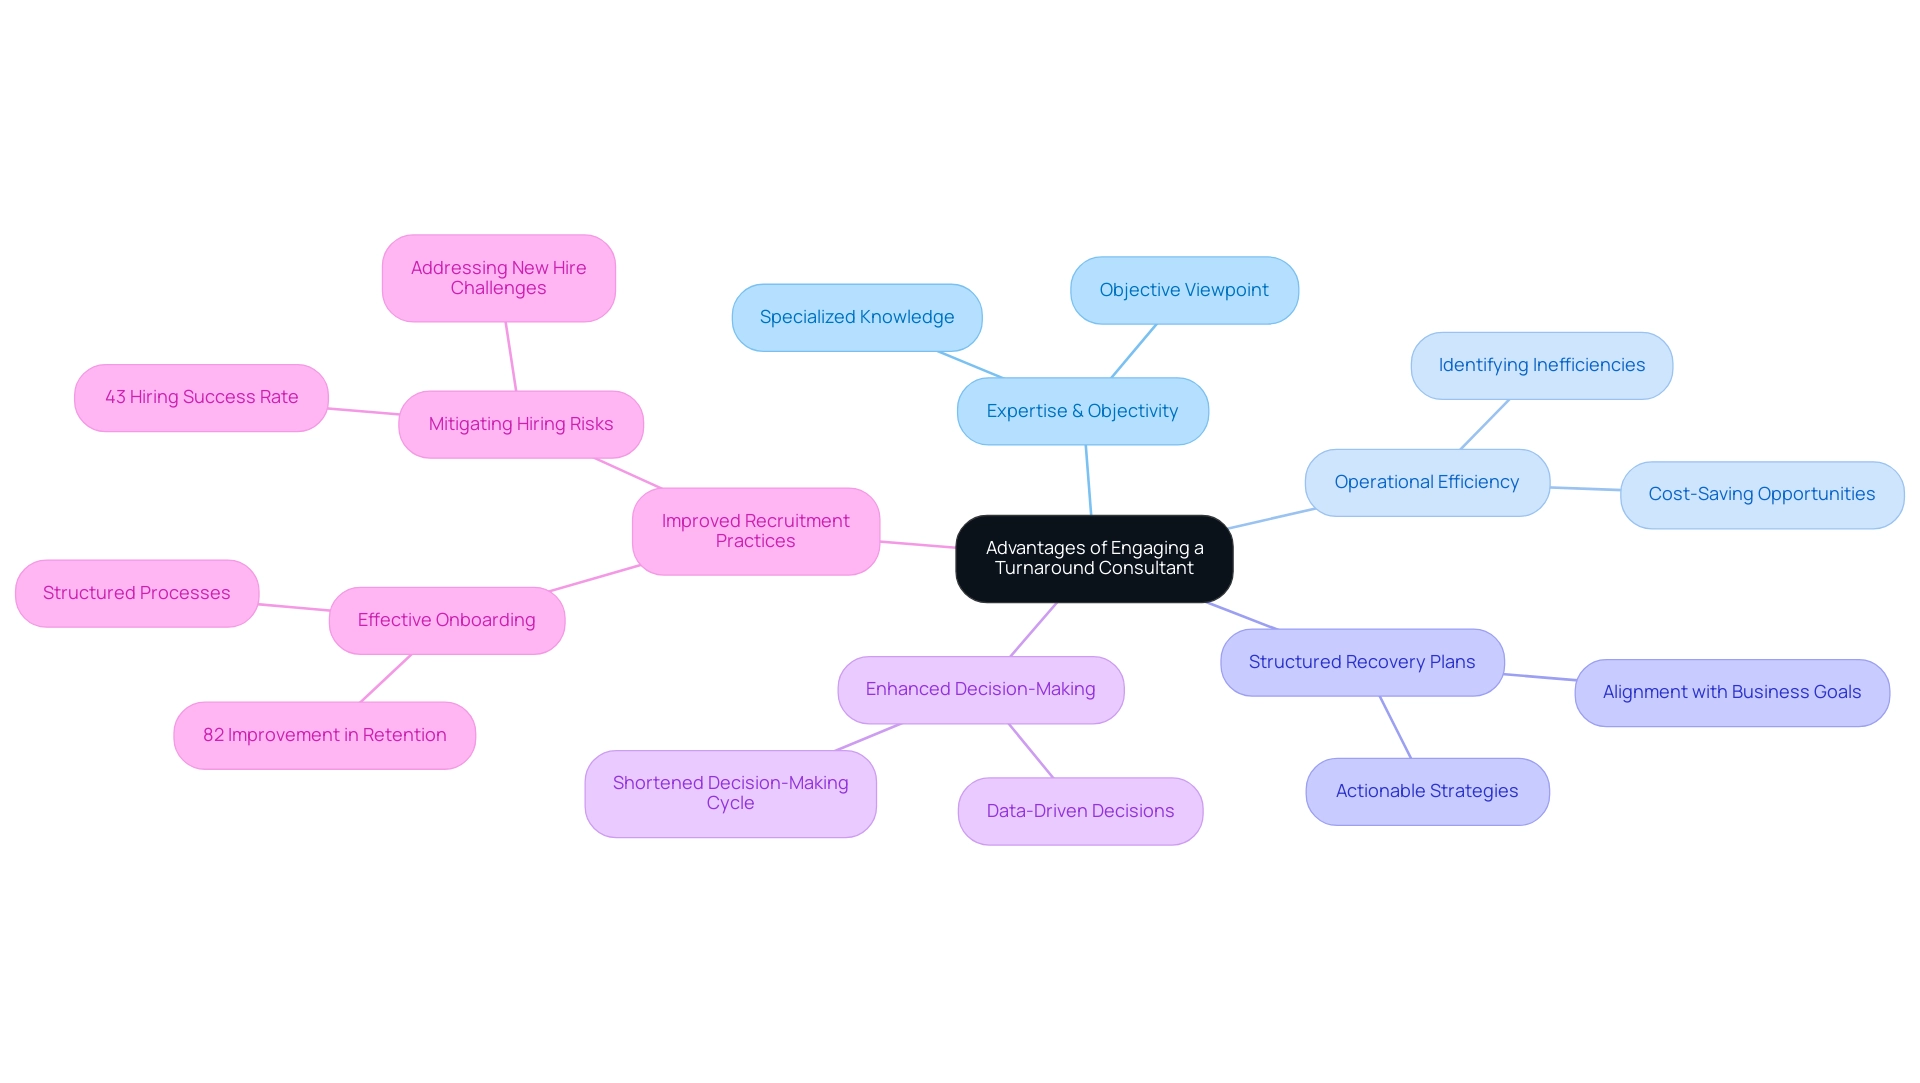Select the Enhanced Decision-Making node

[x=981, y=687]
